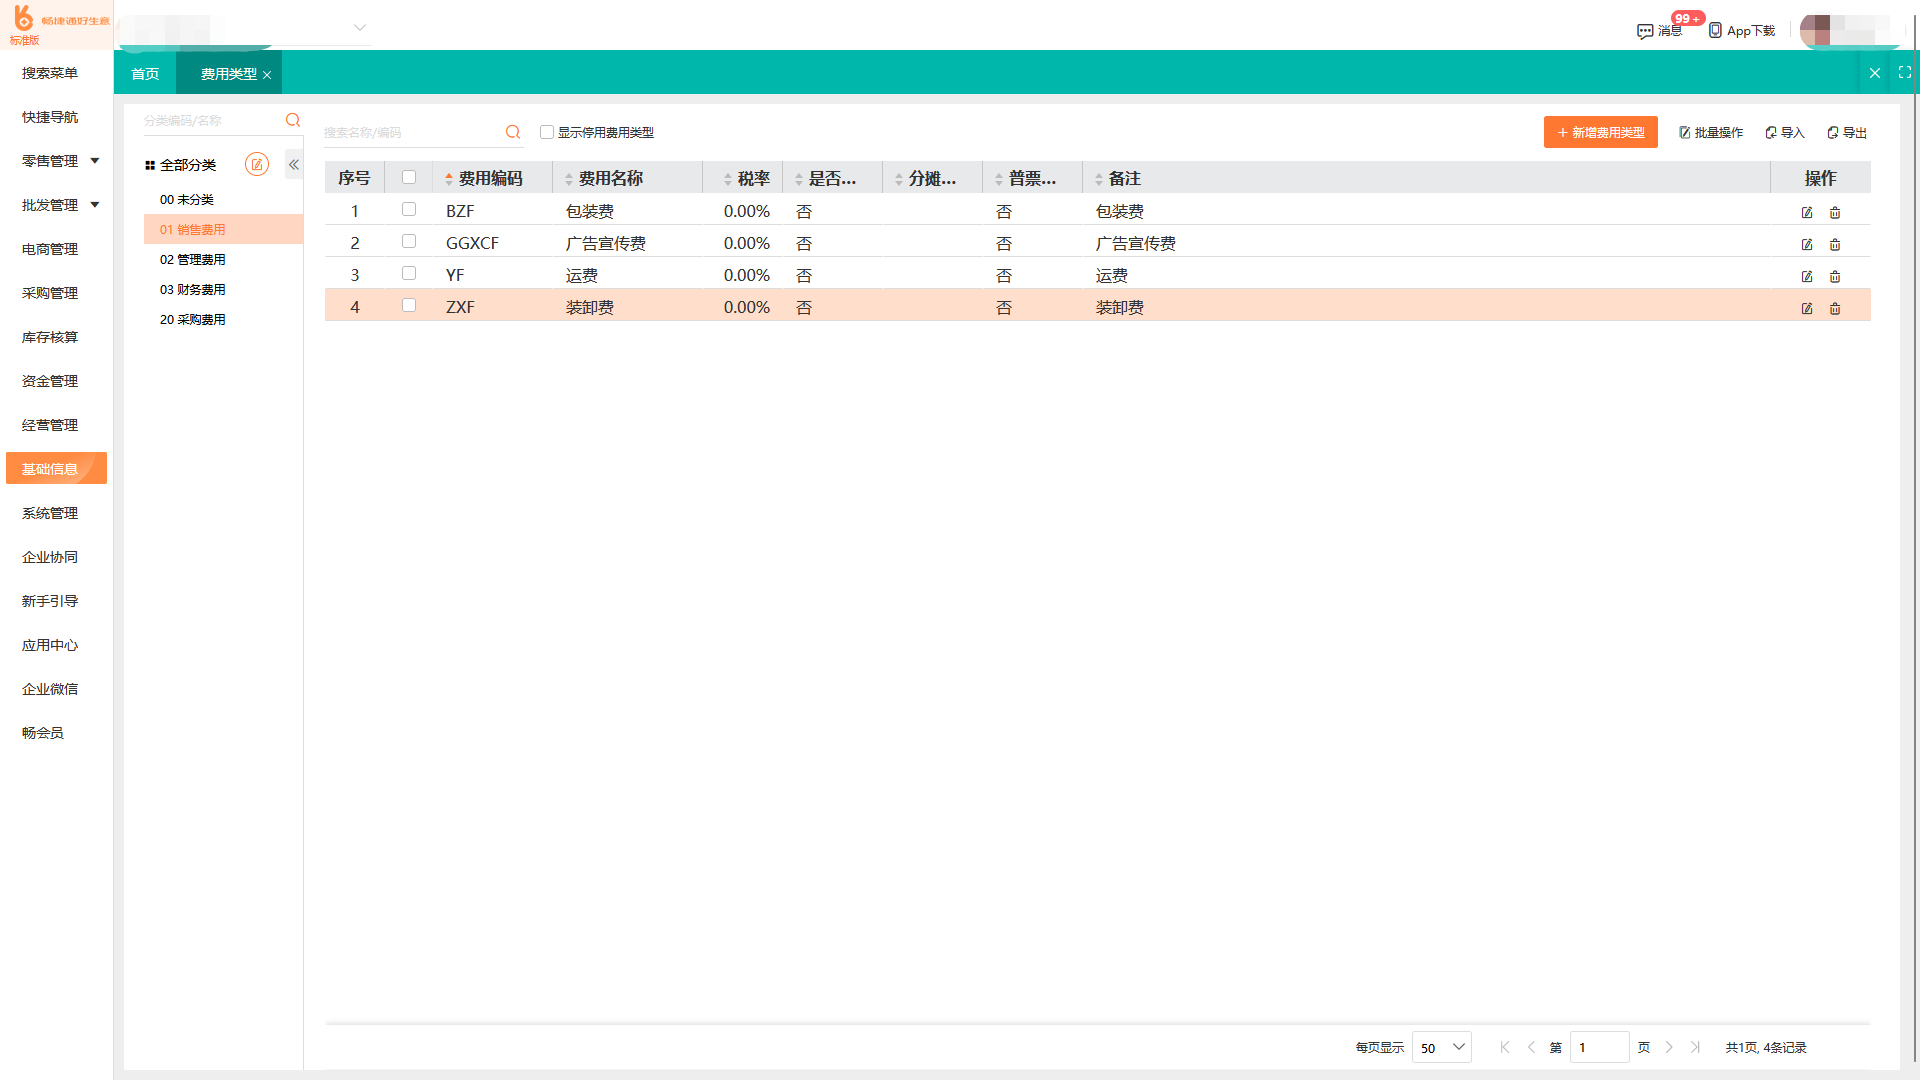Click the edit icon for YF row

pos(1807,274)
